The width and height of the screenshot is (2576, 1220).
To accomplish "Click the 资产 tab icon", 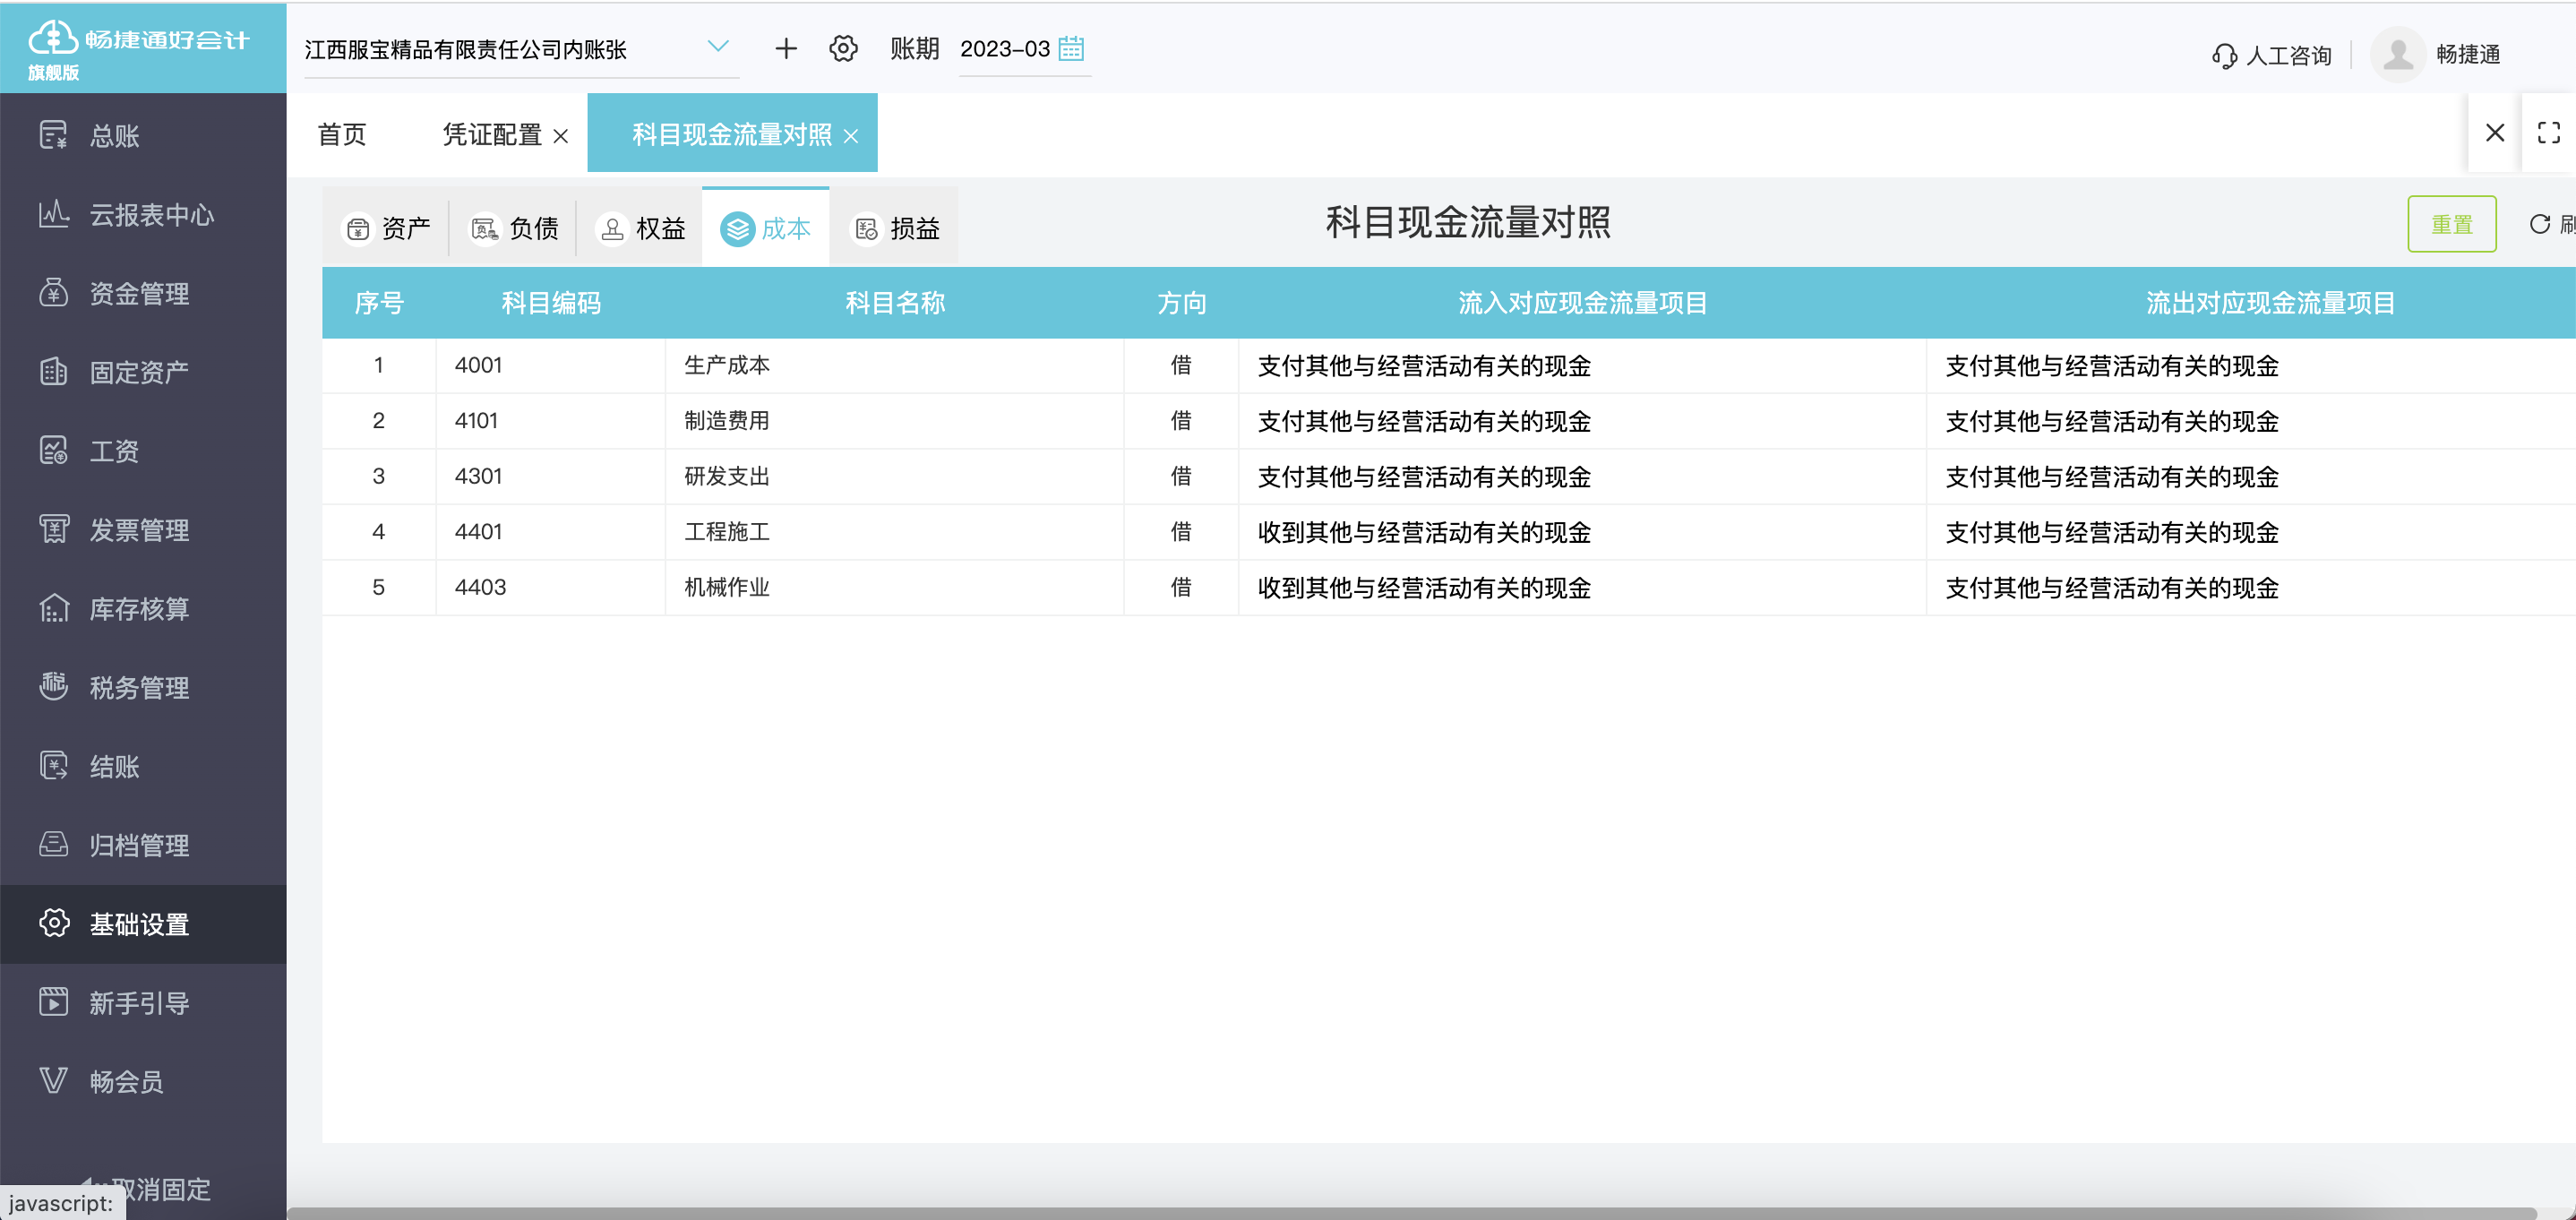I will tap(360, 227).
